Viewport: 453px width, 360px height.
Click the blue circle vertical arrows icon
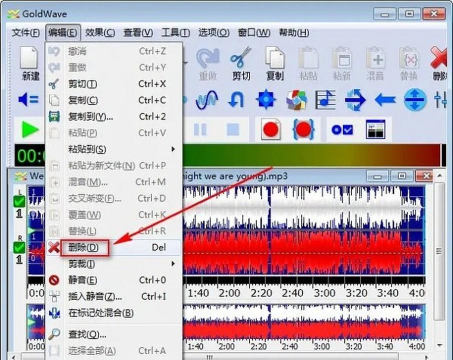(415, 100)
